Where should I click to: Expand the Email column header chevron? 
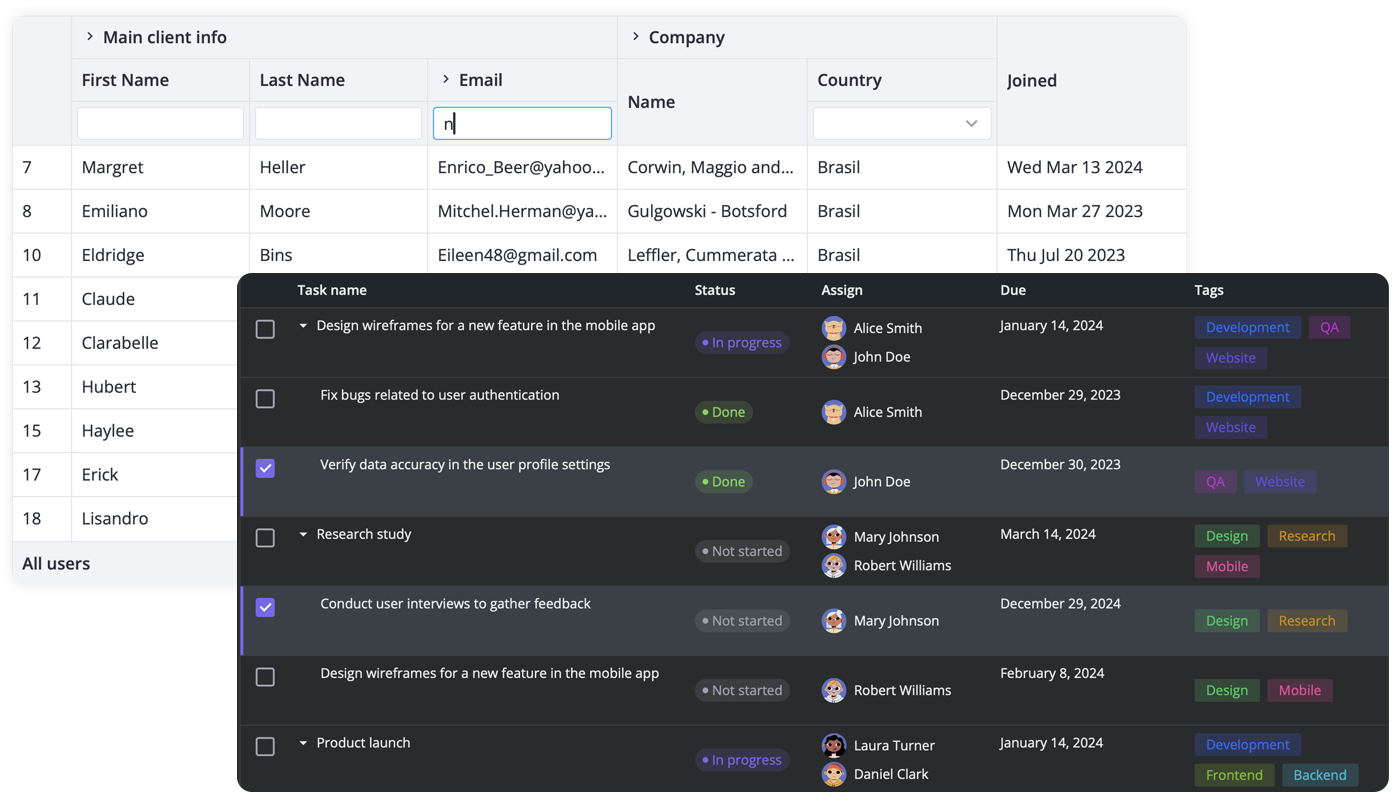point(446,80)
